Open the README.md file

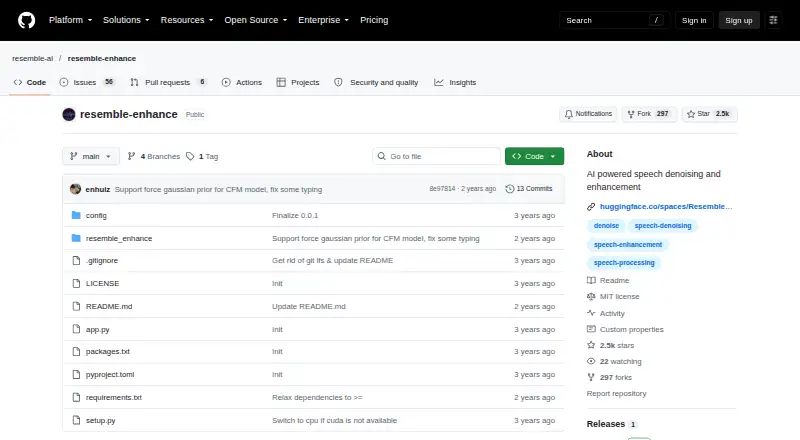(x=109, y=306)
